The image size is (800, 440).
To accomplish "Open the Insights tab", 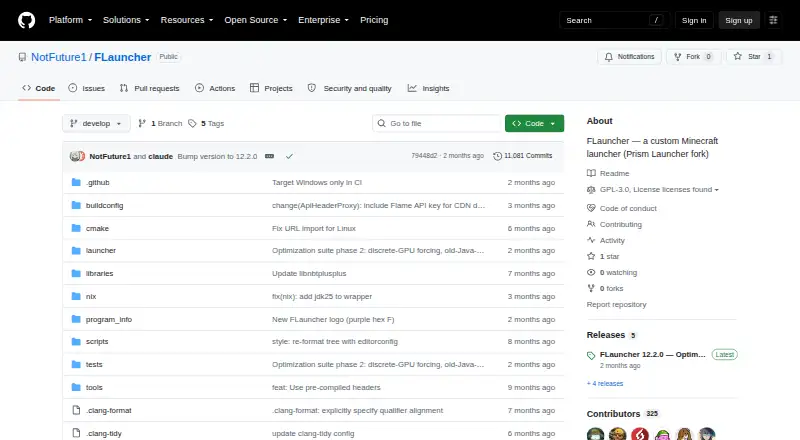I will click(429, 88).
